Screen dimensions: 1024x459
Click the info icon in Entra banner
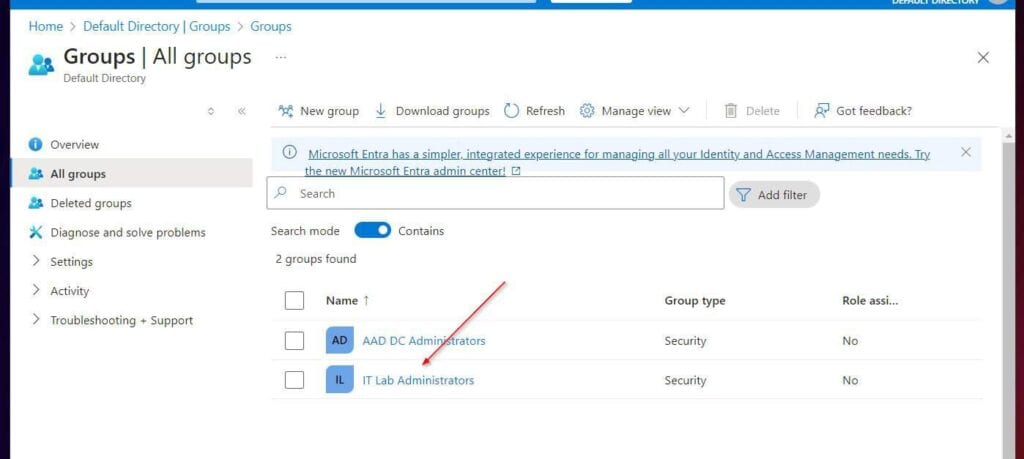[289, 152]
